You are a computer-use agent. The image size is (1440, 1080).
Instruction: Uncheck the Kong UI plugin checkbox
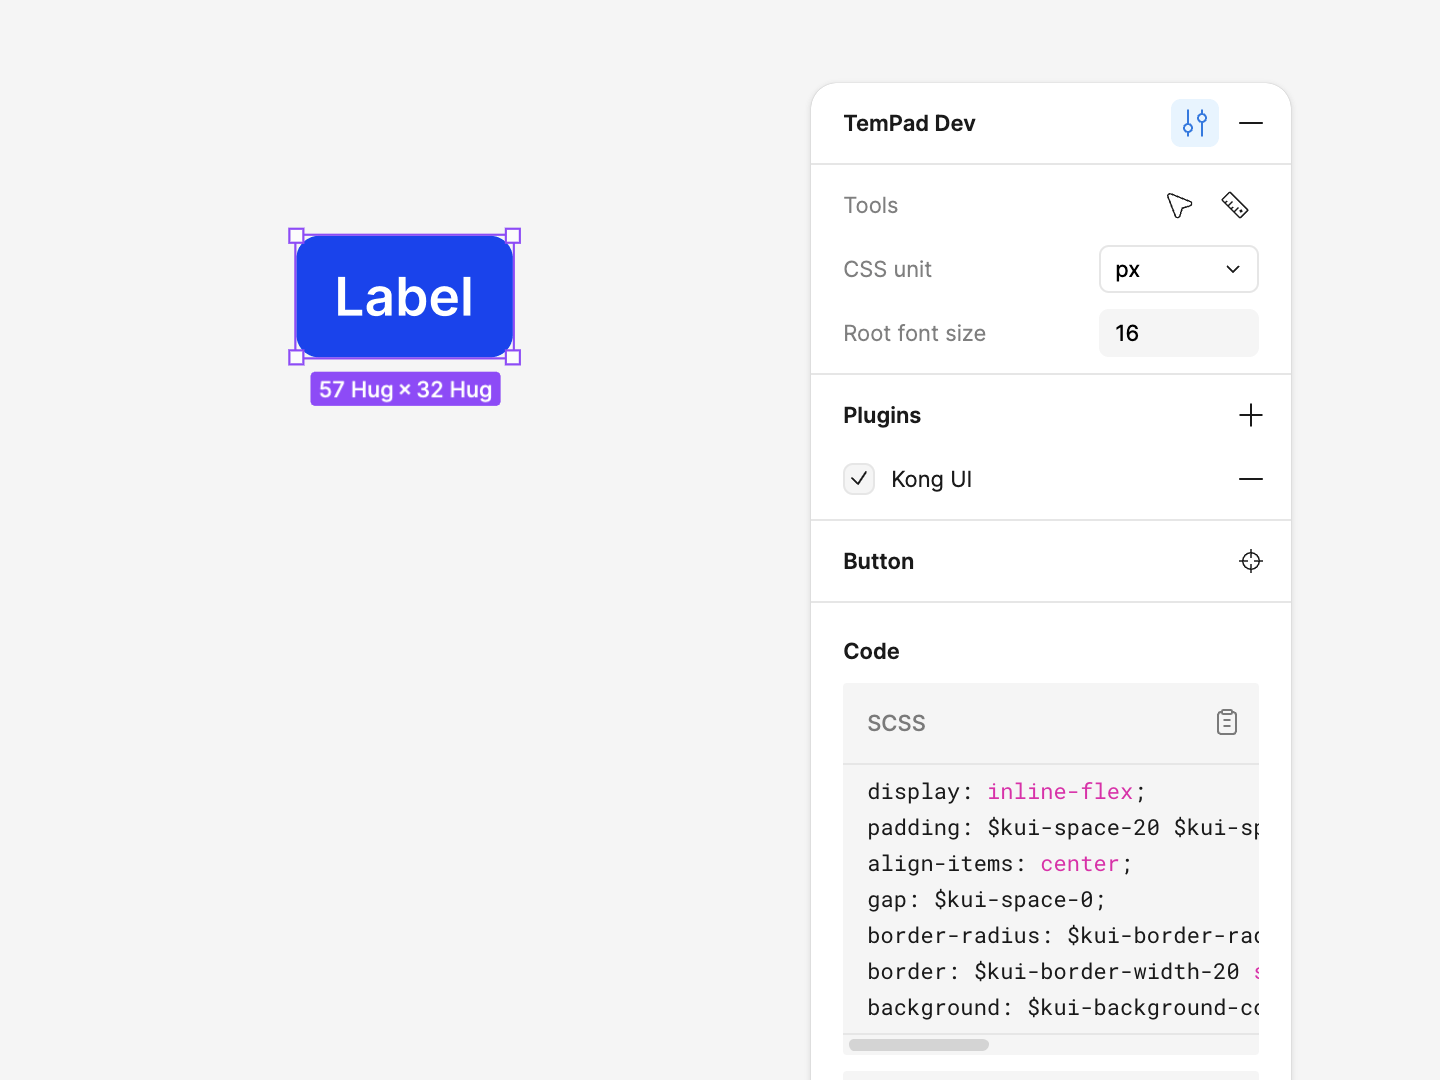tap(859, 479)
